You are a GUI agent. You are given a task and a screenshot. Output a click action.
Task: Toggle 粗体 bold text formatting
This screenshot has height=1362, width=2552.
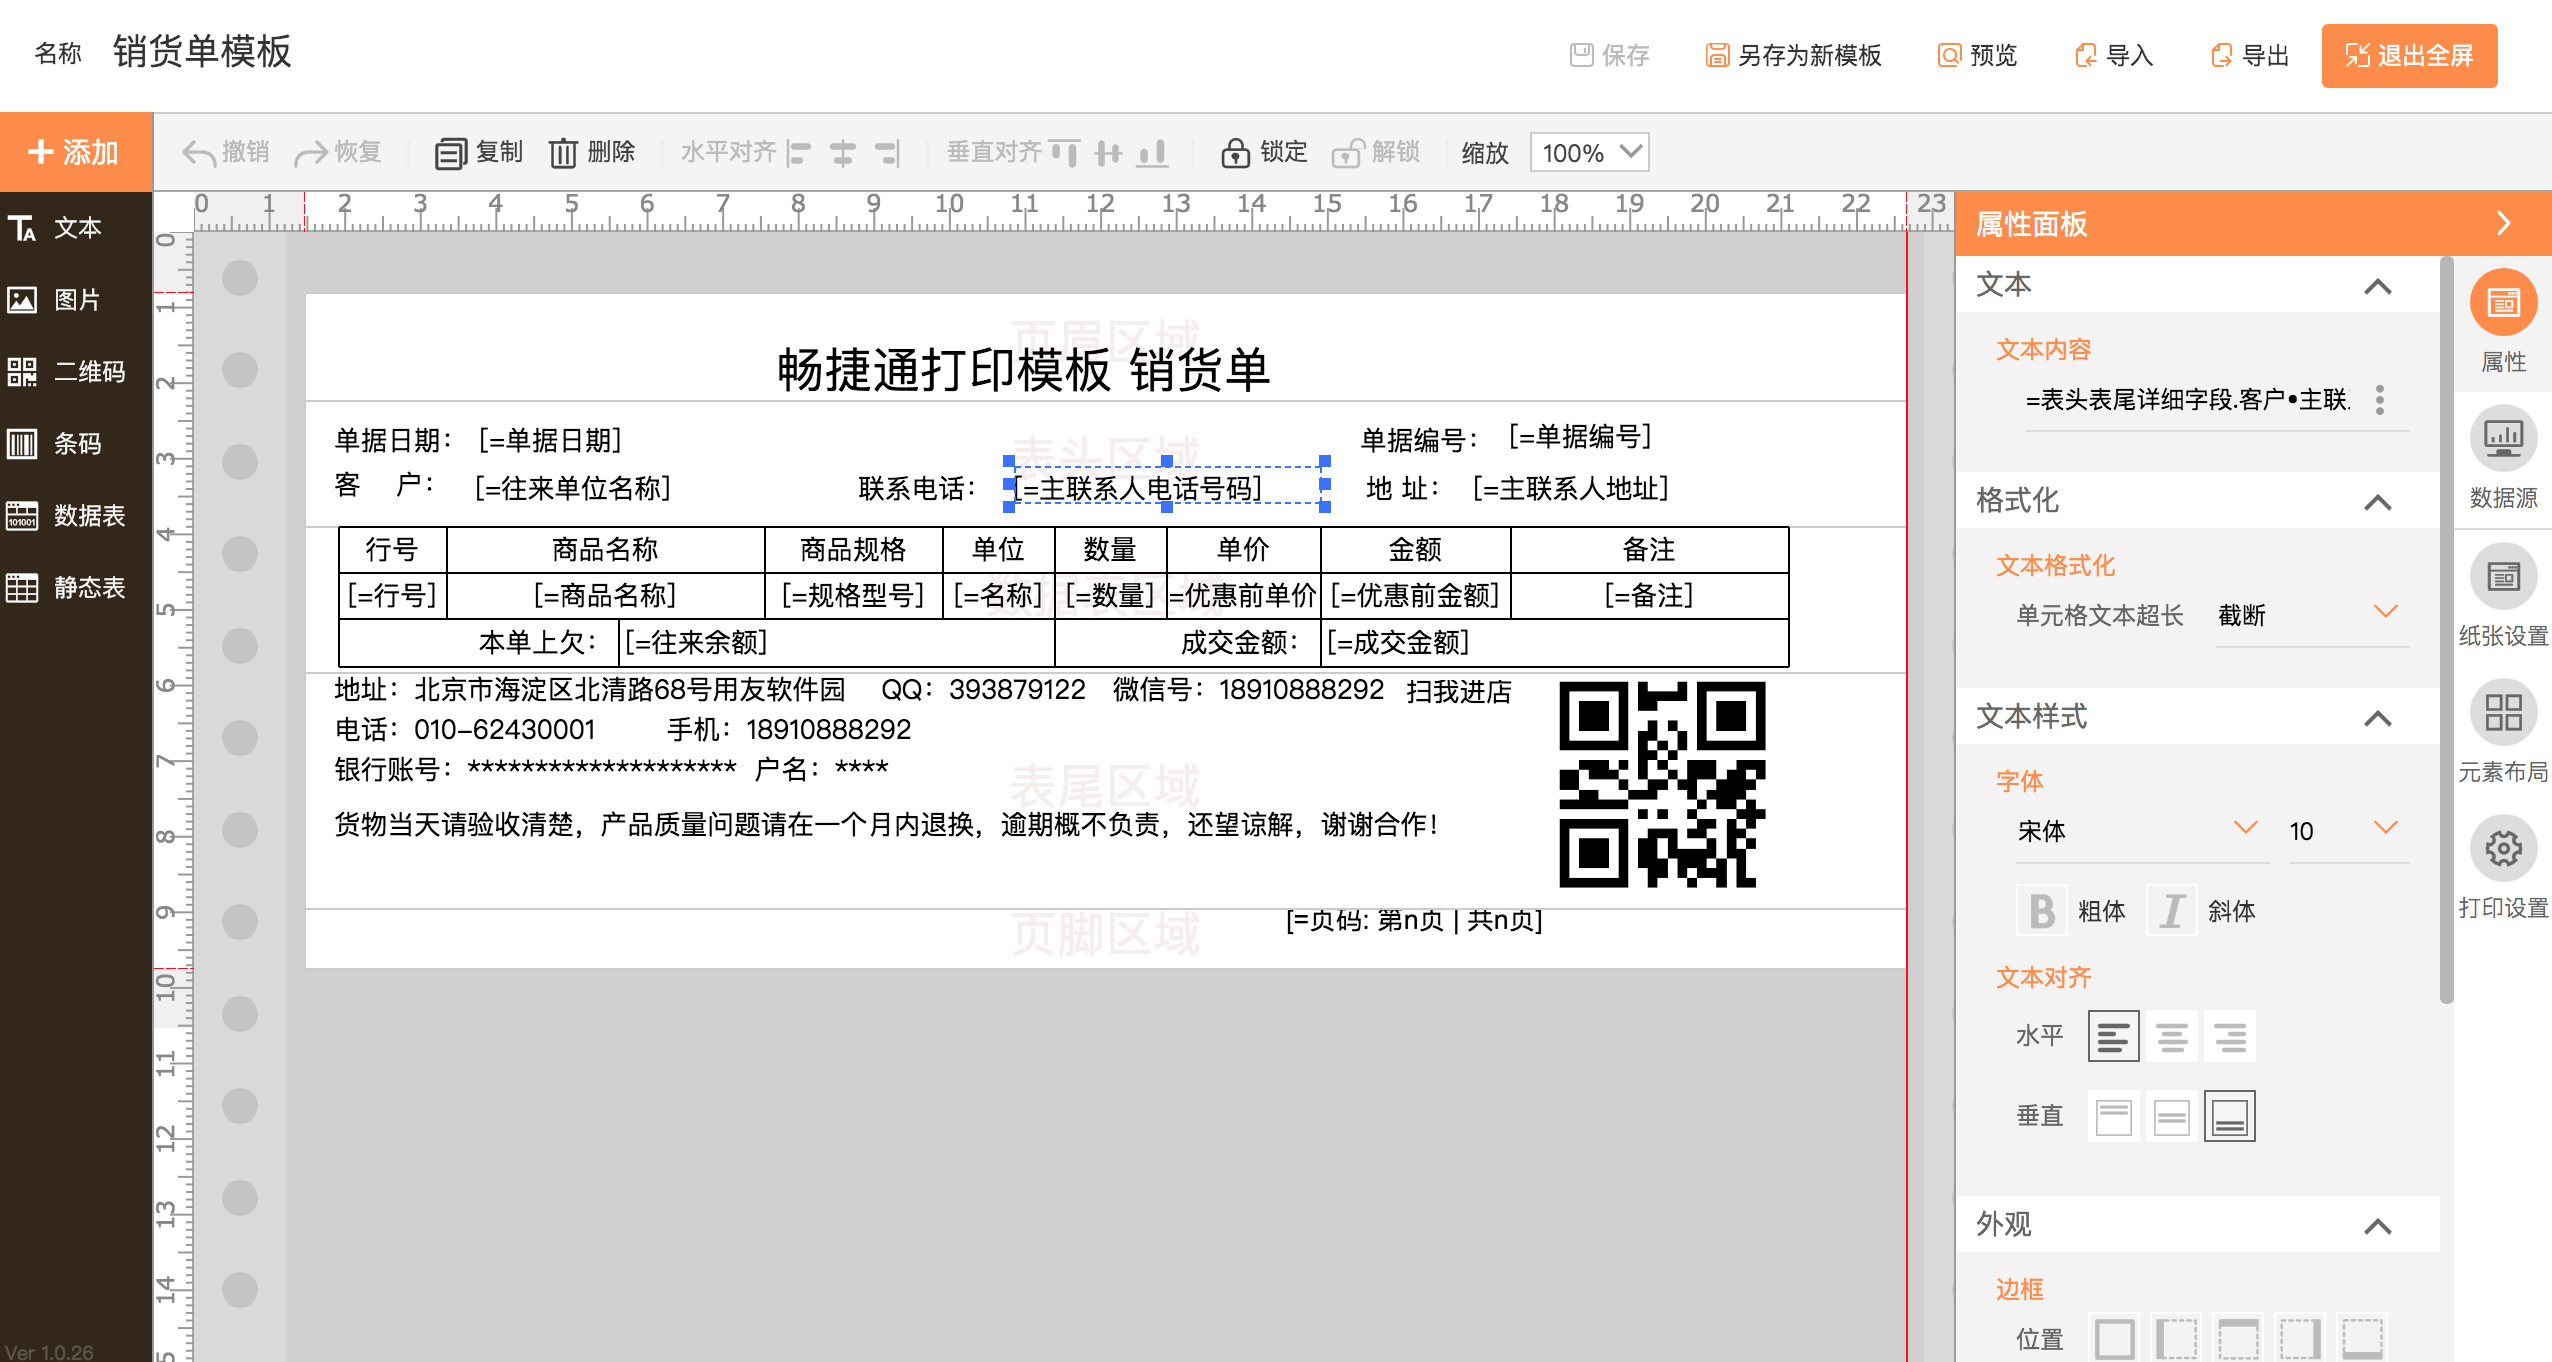click(2039, 911)
